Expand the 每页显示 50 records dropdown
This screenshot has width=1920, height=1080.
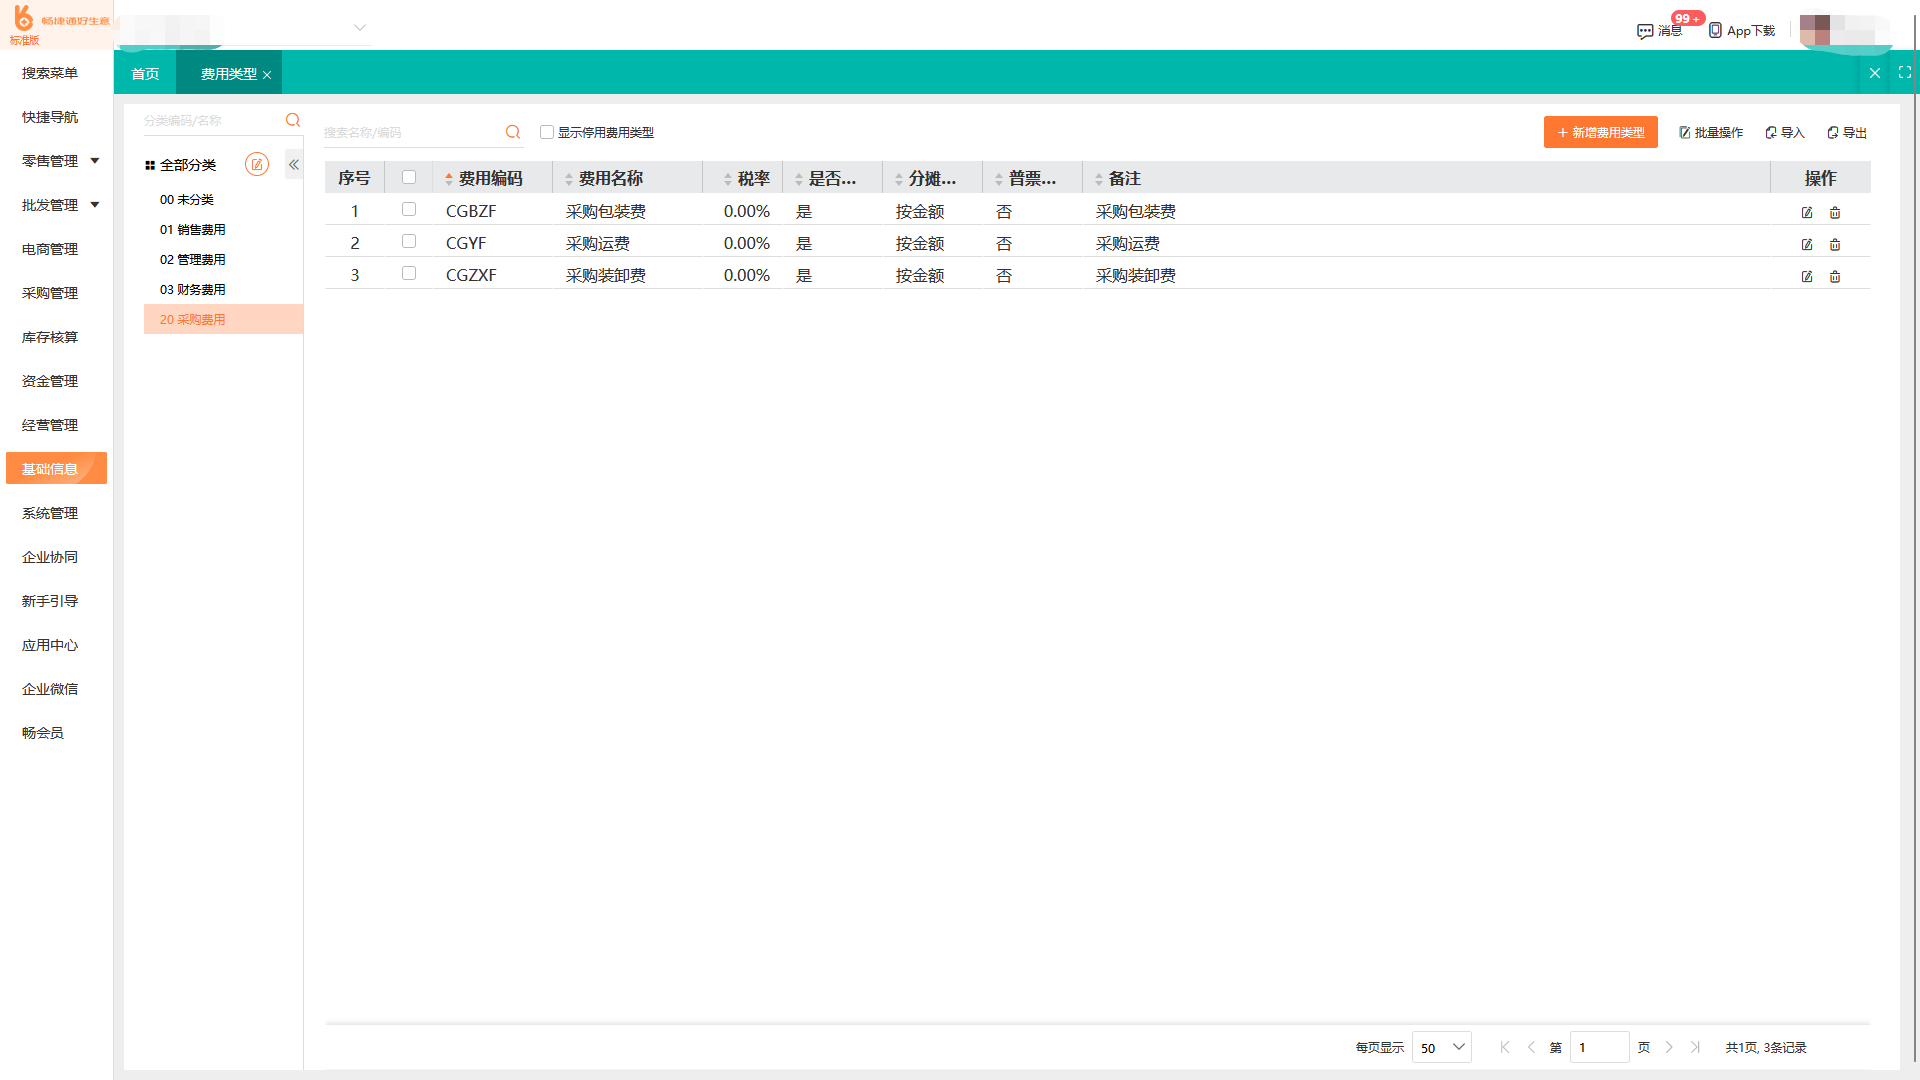(x=1441, y=1047)
